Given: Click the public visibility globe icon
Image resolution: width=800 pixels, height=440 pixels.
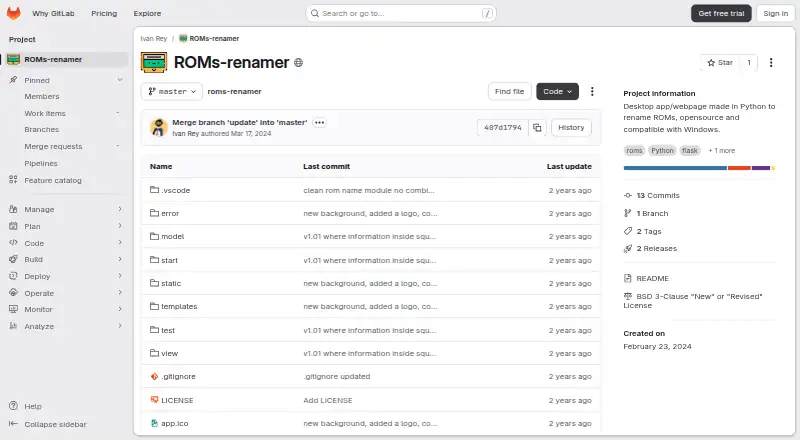Looking at the screenshot, I should click(298, 63).
